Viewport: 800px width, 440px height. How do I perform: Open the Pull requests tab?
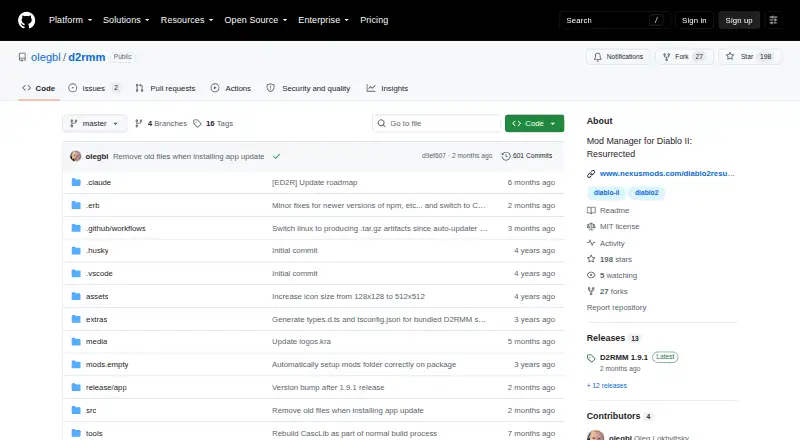[x=165, y=88]
